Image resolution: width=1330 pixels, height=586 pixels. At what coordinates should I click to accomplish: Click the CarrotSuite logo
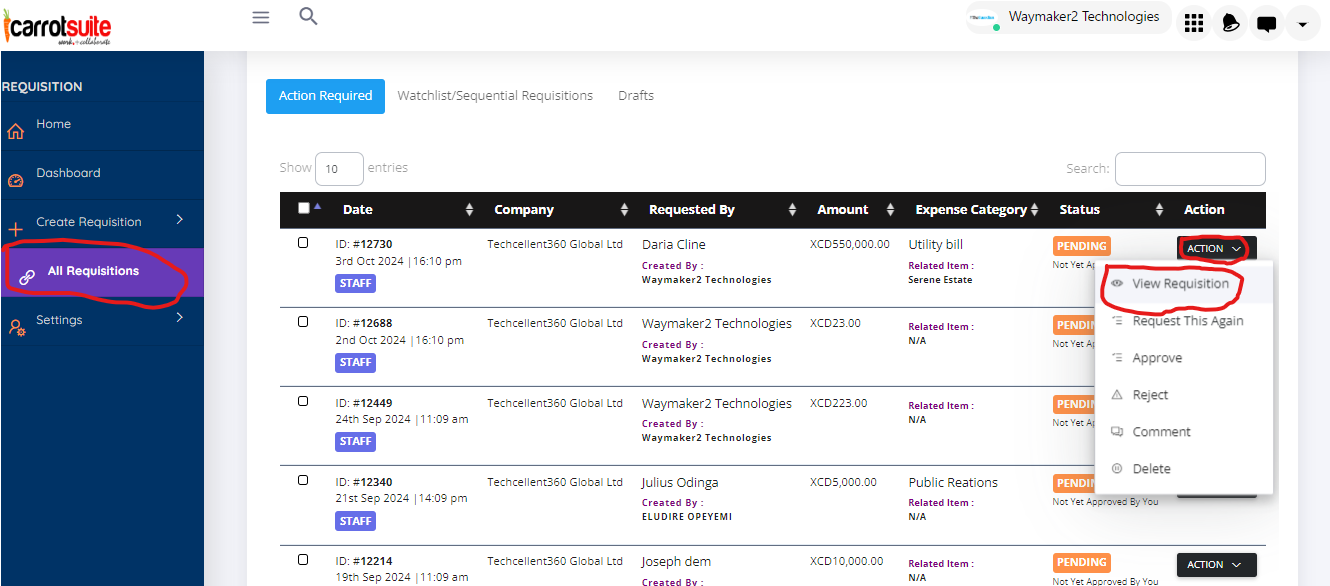[x=57, y=28]
